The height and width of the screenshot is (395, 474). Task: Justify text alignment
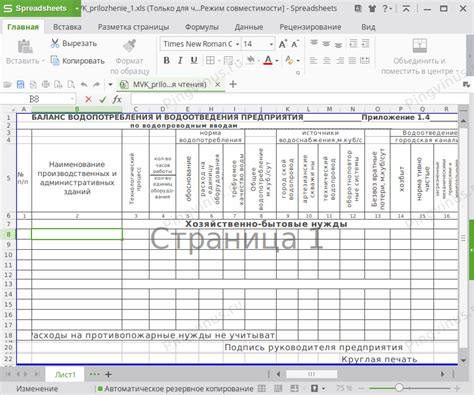pyautogui.click(x=352, y=61)
